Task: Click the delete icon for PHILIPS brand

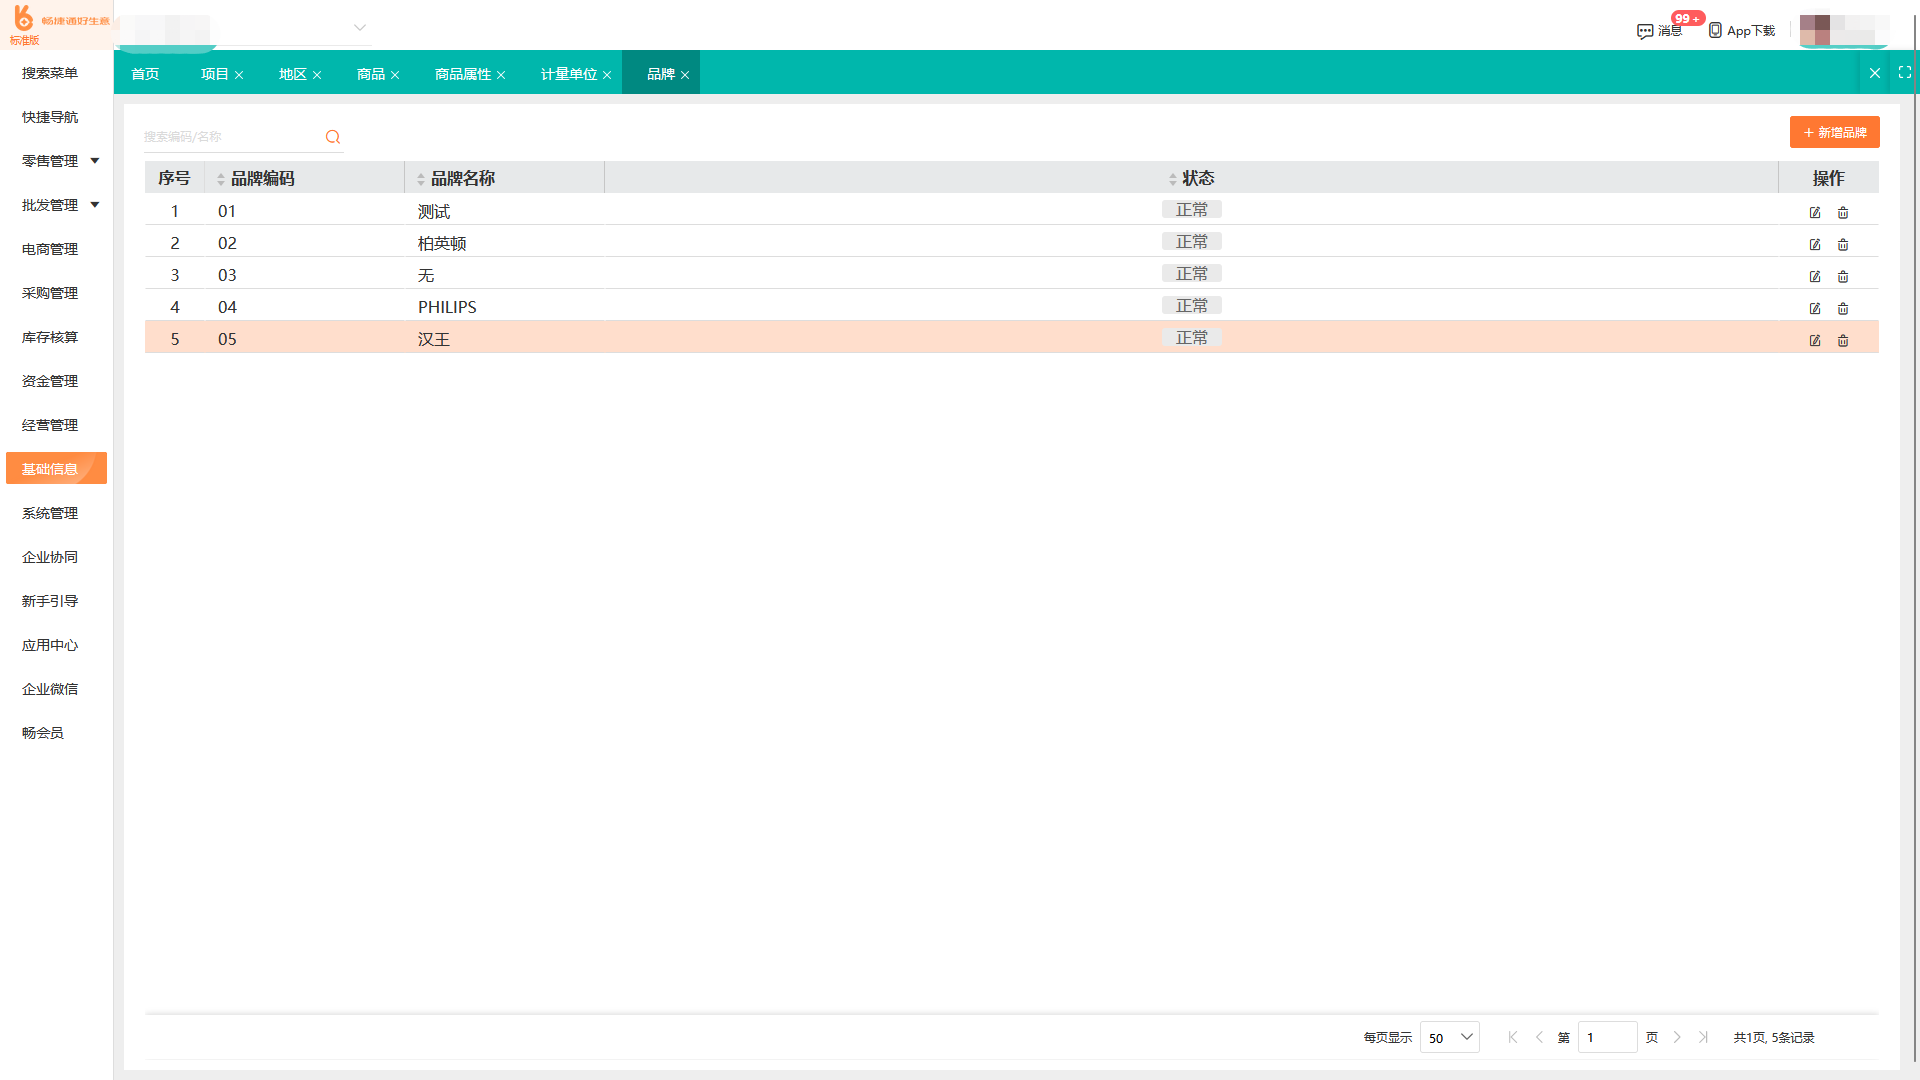Action: pyautogui.click(x=1844, y=307)
